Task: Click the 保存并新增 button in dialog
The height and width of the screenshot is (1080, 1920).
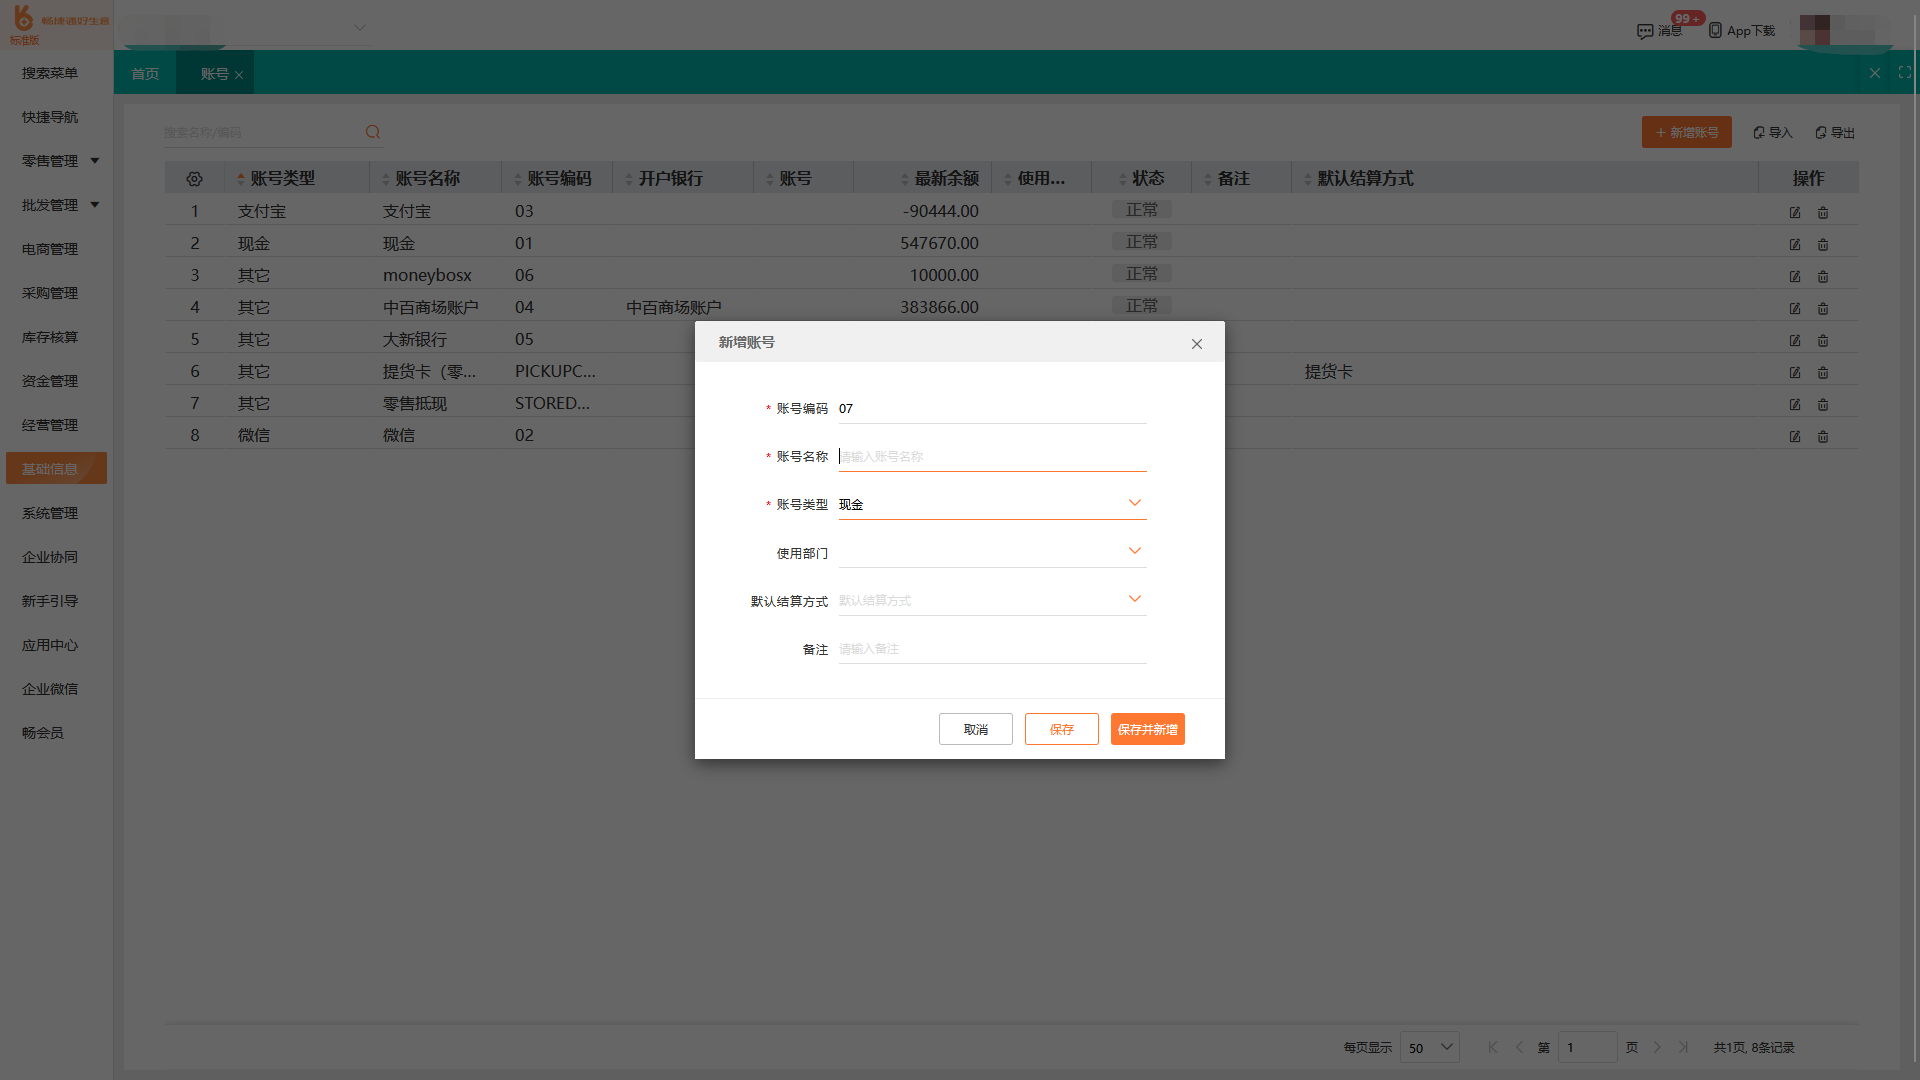Action: pos(1147,729)
